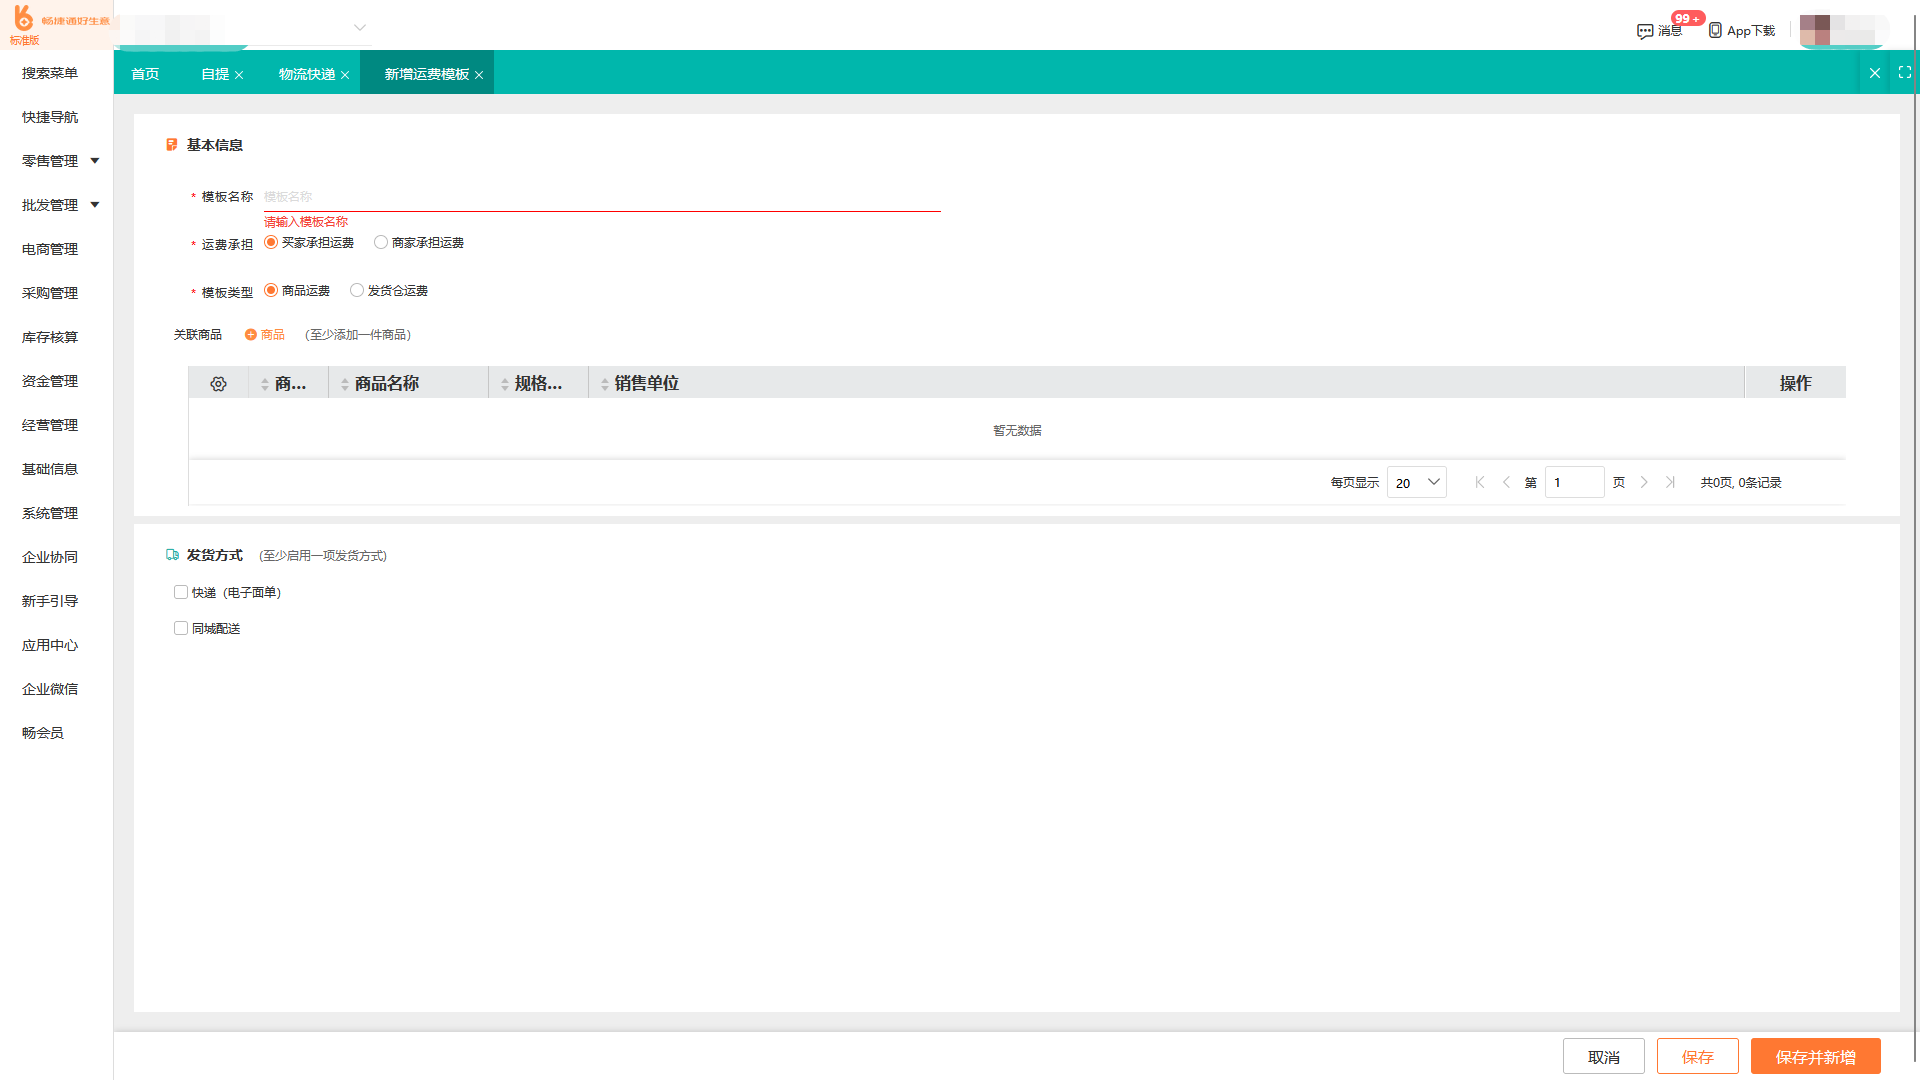Enable 快递（电子面单）checkbox

click(x=179, y=592)
